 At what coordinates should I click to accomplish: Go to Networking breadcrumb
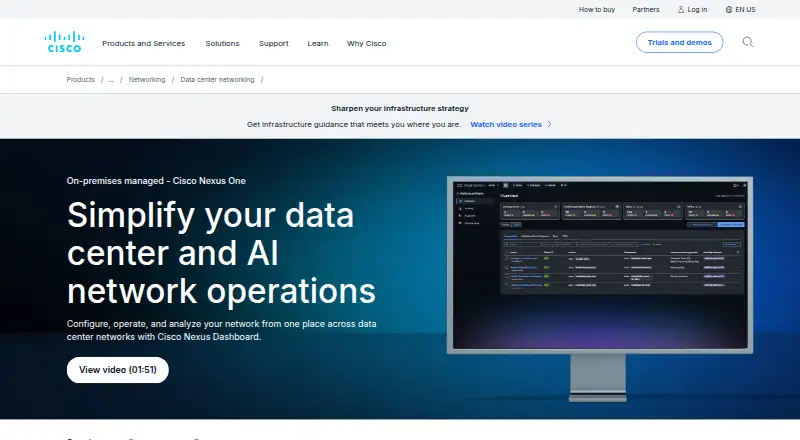click(147, 80)
